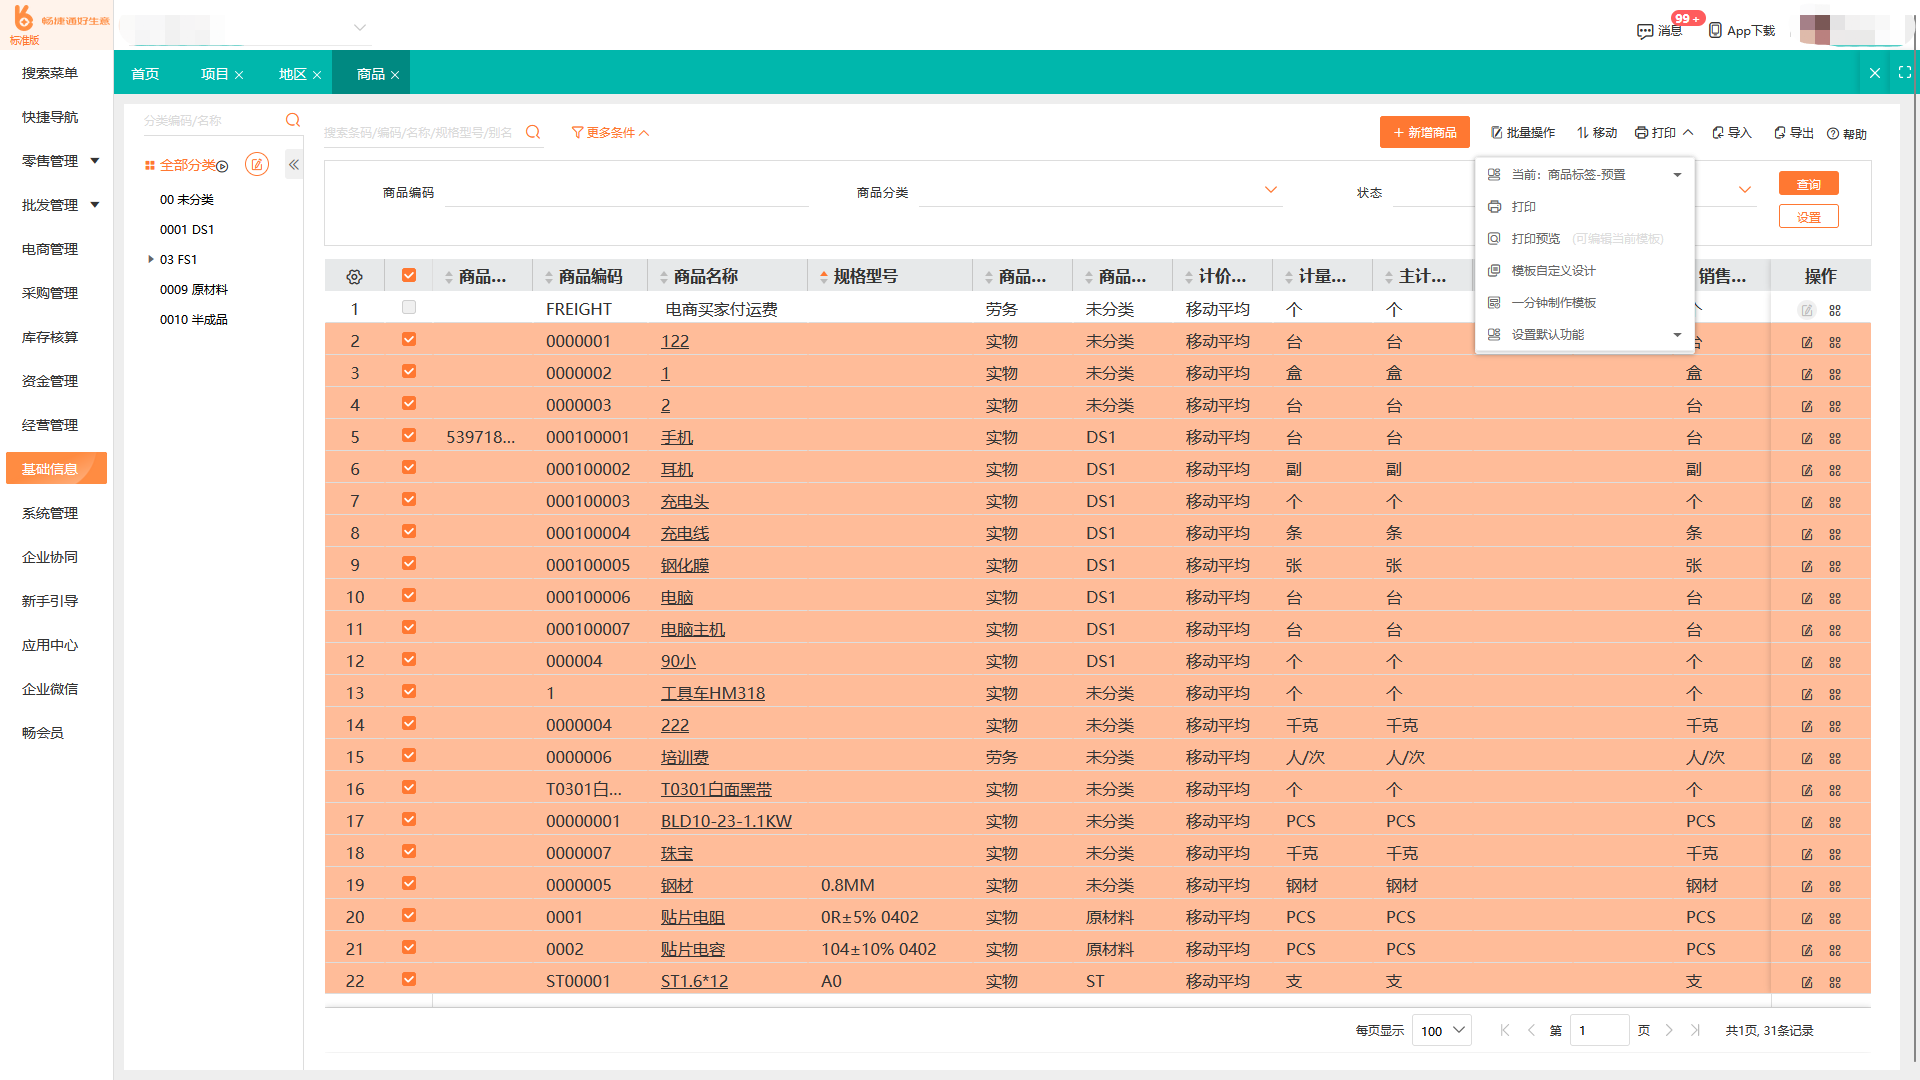Select 商品 tab in navigation
This screenshot has width=1920, height=1080.
373,74
